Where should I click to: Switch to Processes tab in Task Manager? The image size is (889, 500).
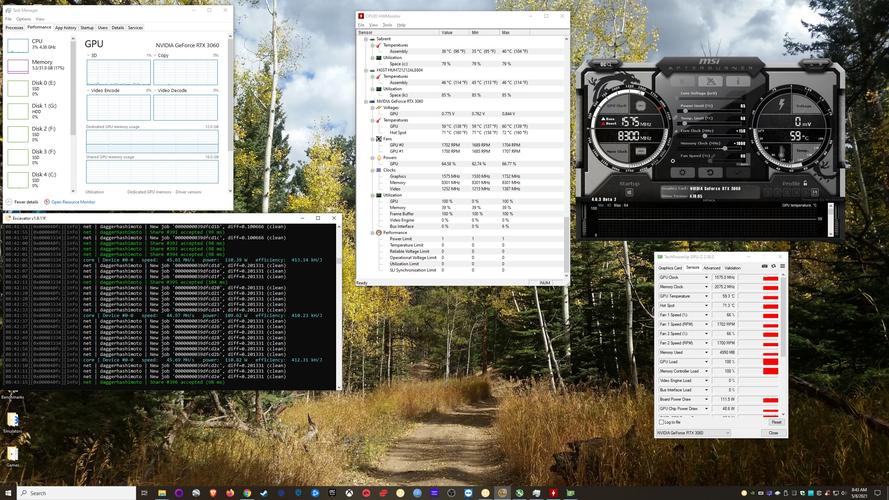[14, 28]
